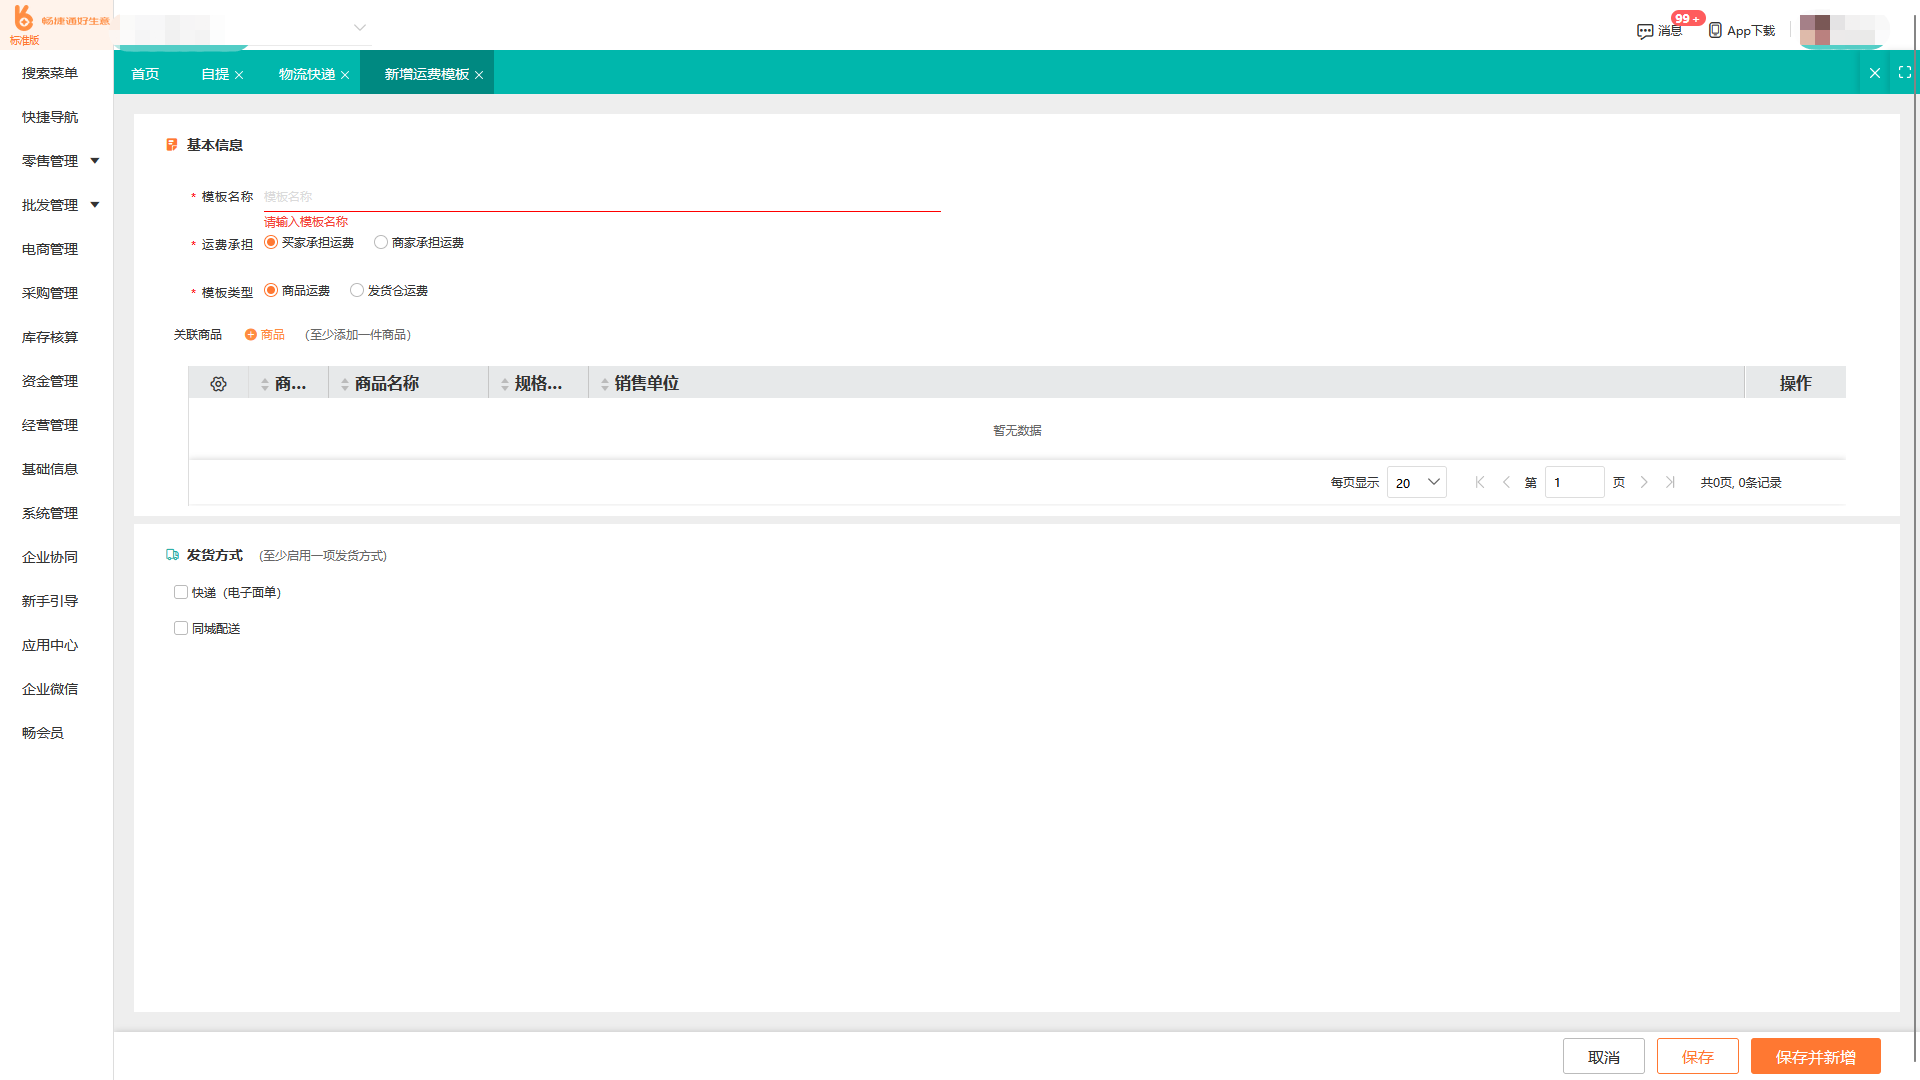1920x1080 pixels.
Task: Click 首页 tab in navigation
Action: pos(145,73)
